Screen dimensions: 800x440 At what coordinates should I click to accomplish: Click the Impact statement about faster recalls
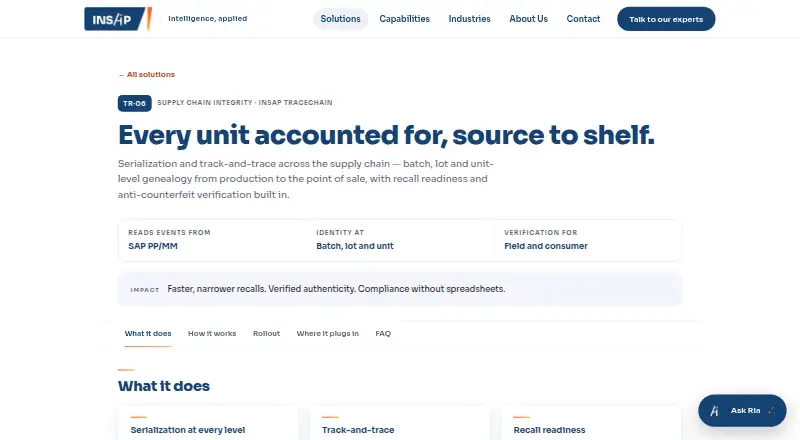tap(336, 289)
